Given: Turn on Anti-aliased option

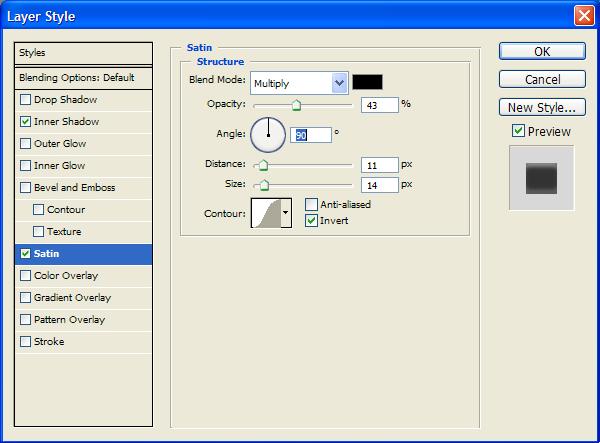Looking at the screenshot, I should (x=311, y=204).
